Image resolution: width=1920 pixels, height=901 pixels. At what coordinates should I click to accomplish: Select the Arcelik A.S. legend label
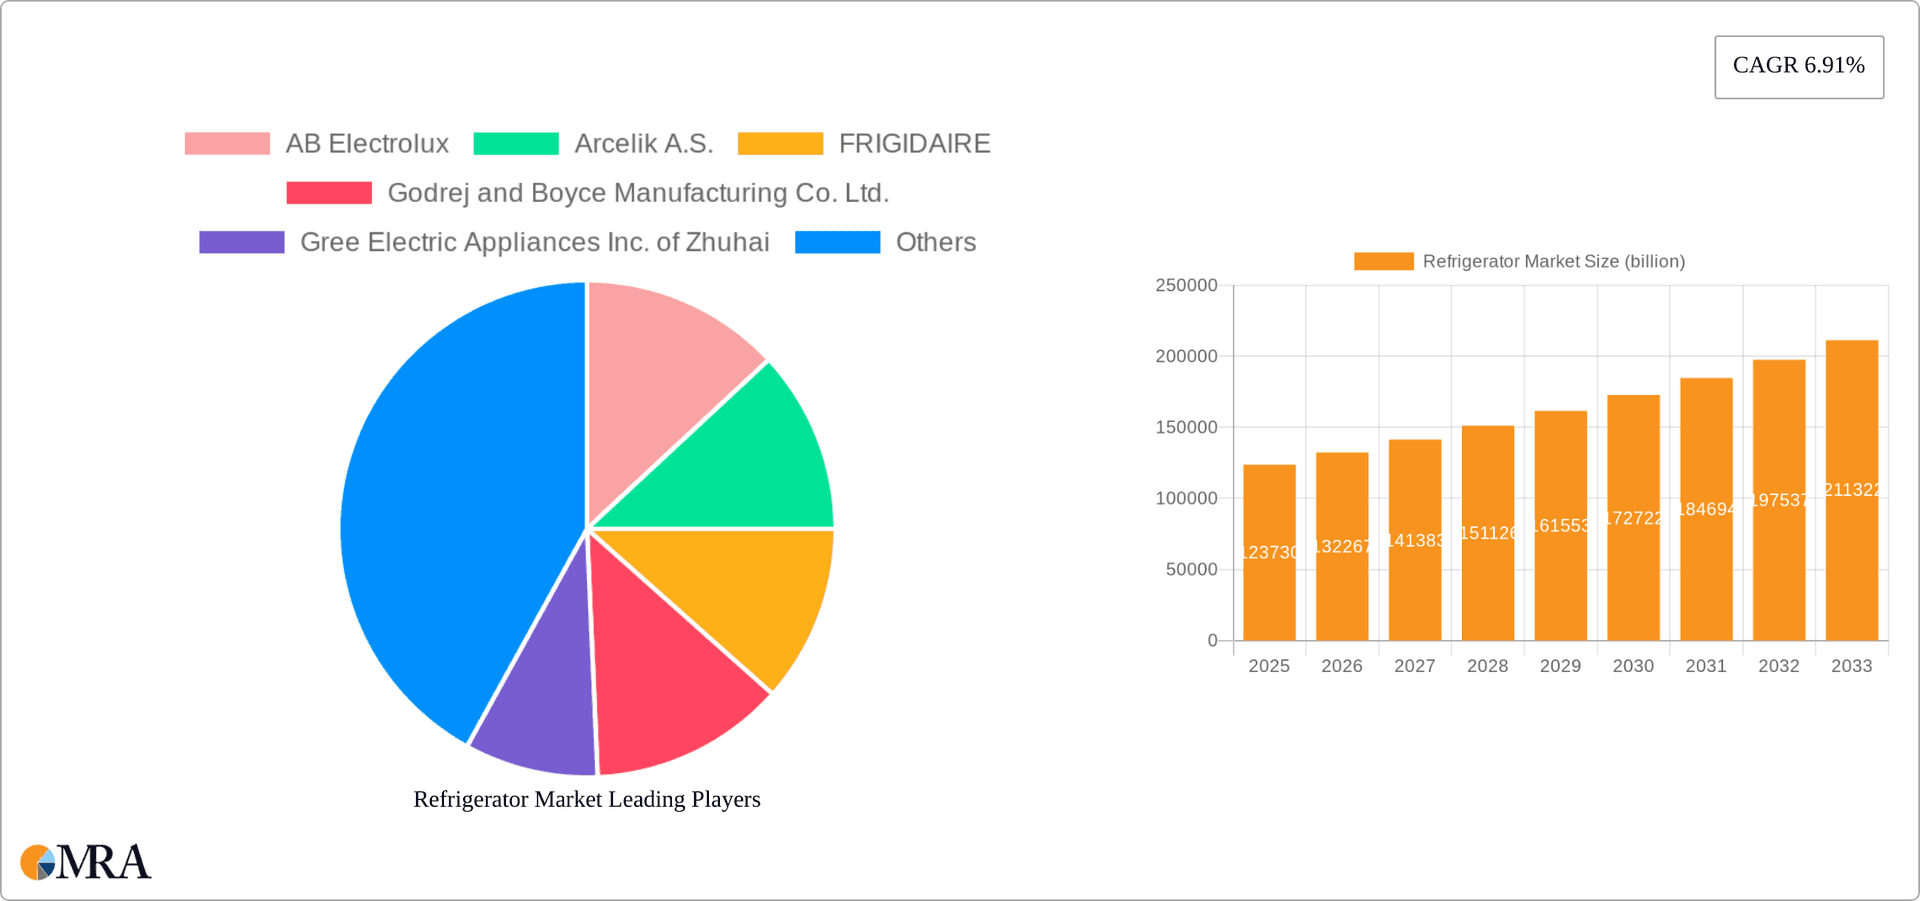(644, 143)
